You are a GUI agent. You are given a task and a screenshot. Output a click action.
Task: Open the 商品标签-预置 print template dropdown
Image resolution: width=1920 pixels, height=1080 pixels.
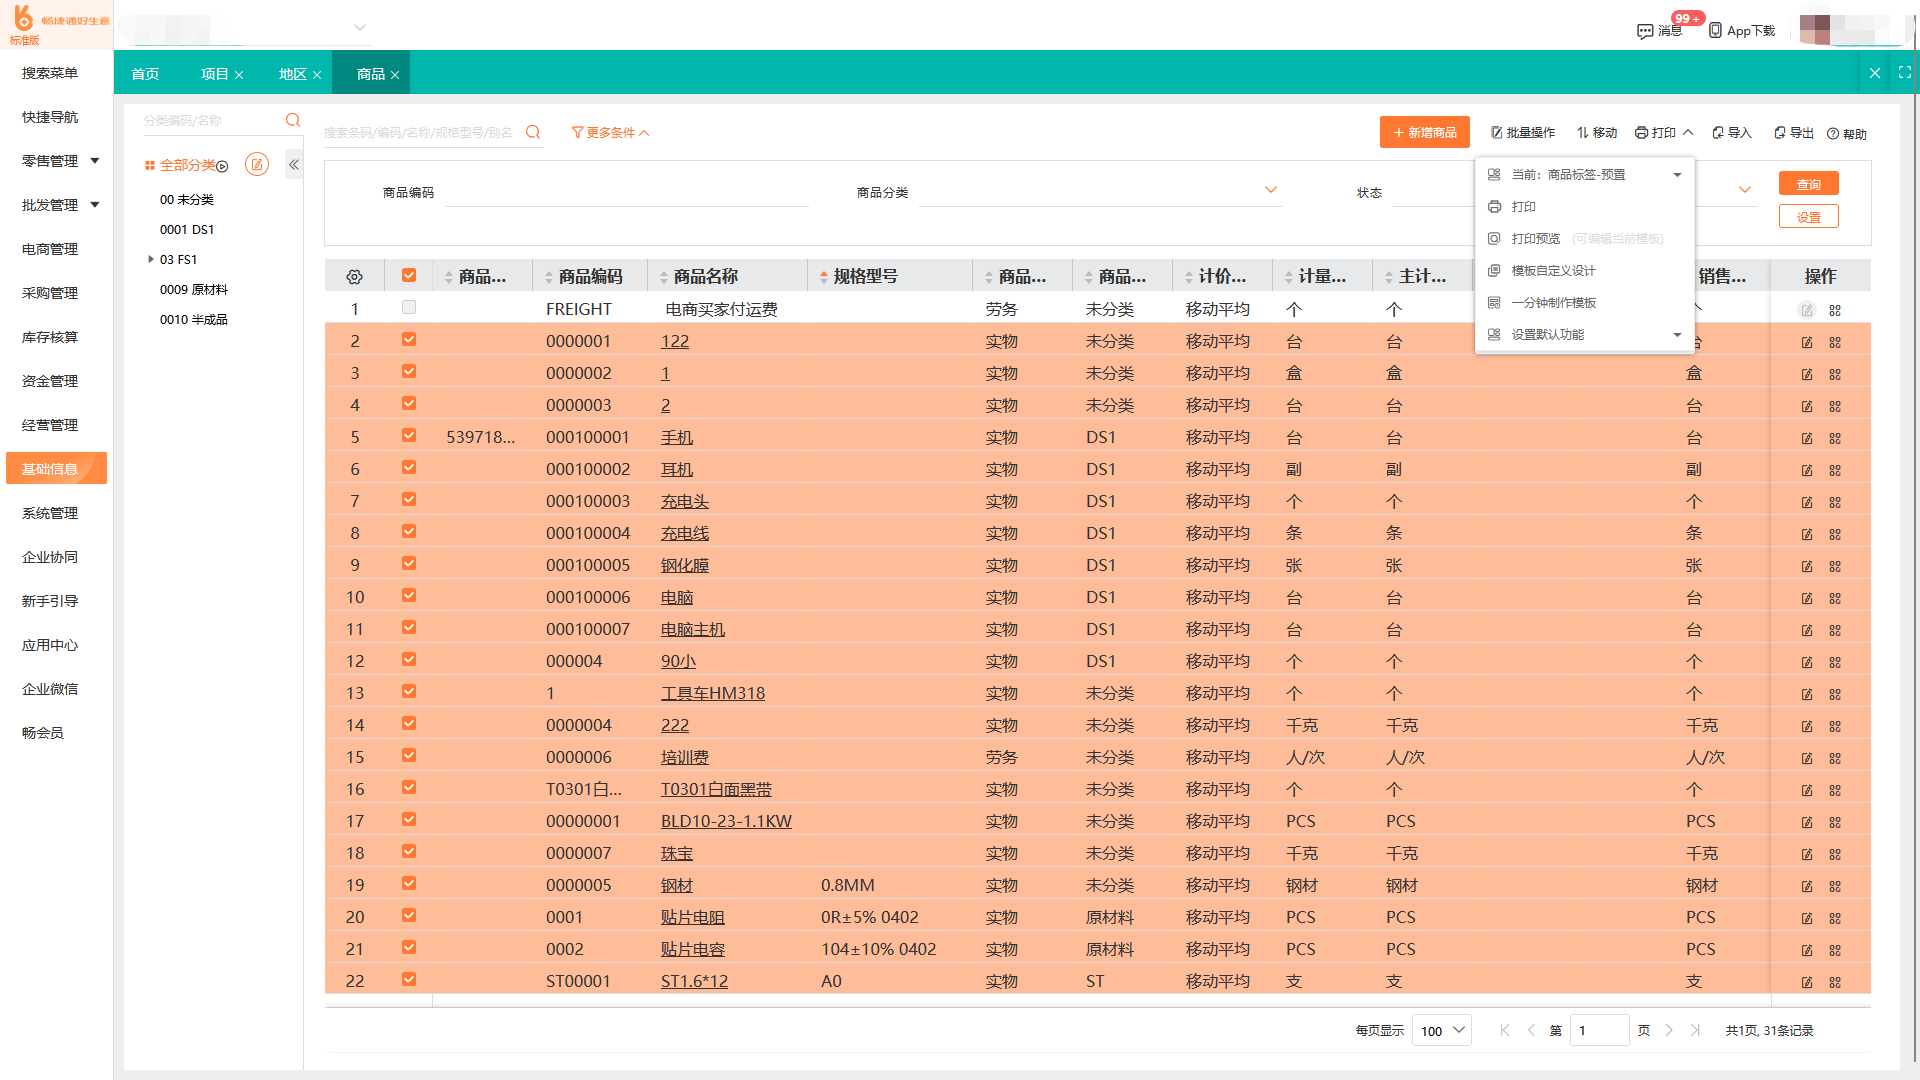pyautogui.click(x=1675, y=175)
